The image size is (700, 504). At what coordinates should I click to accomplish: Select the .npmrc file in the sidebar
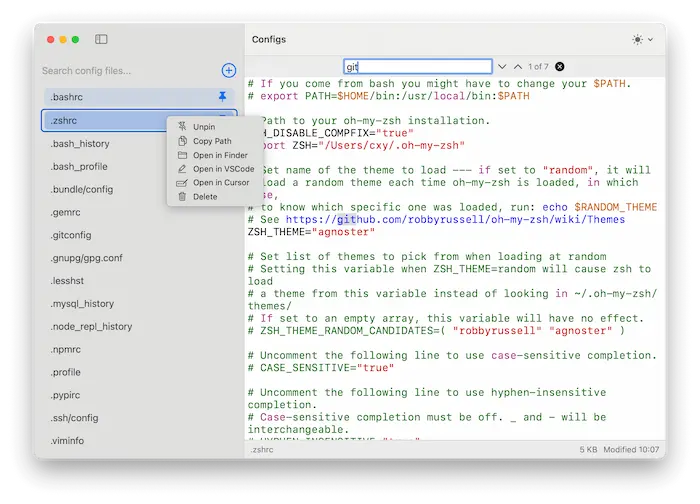tap(68, 350)
